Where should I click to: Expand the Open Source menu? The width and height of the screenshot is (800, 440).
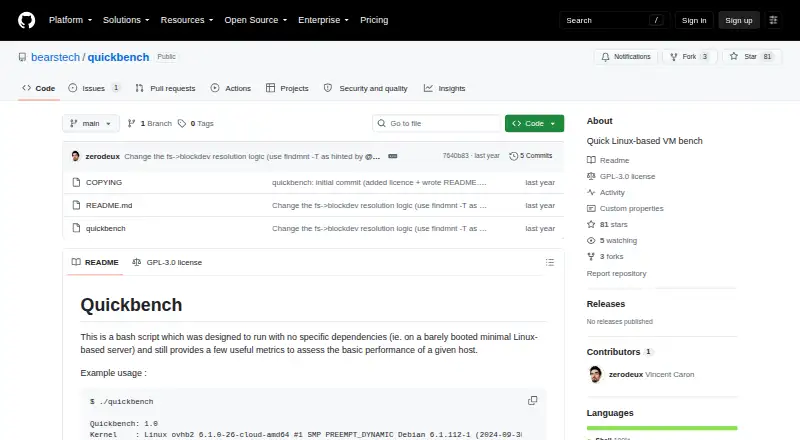[256, 20]
